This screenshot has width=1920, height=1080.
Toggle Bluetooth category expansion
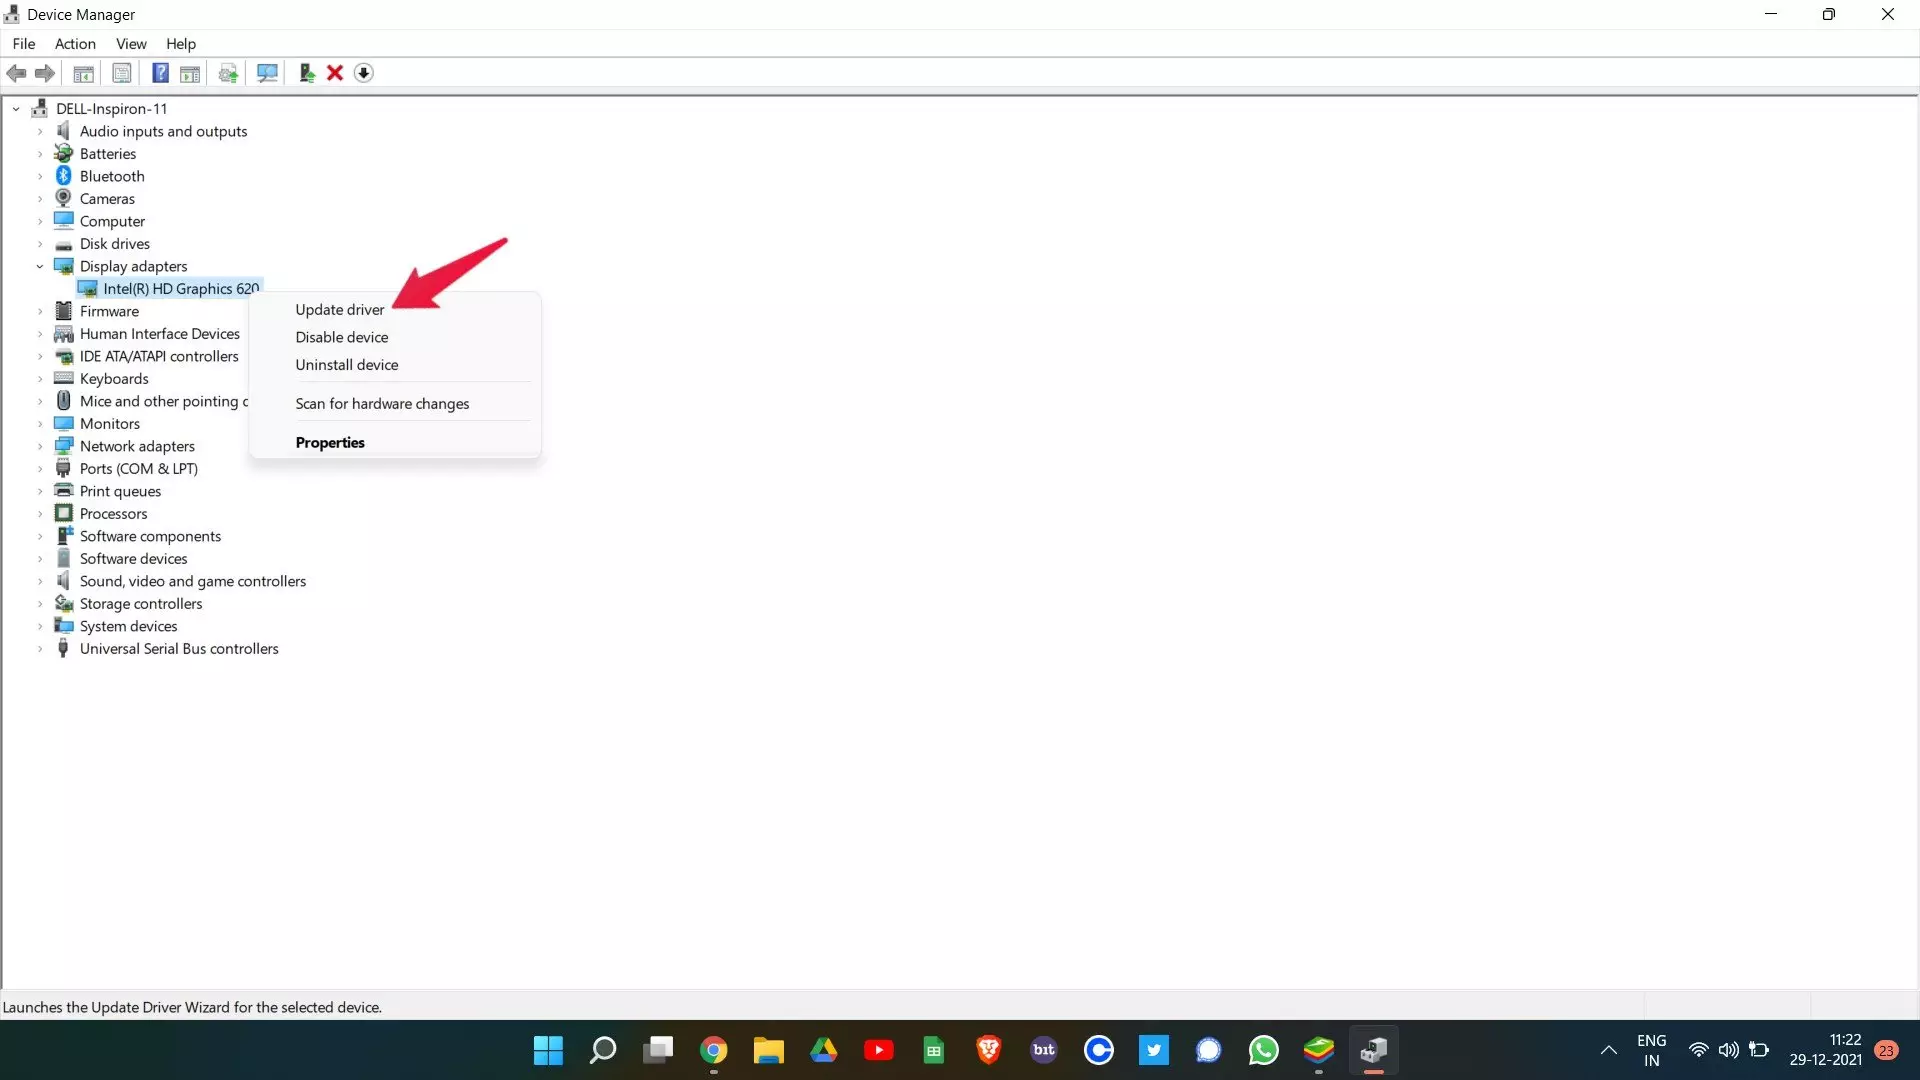40,175
